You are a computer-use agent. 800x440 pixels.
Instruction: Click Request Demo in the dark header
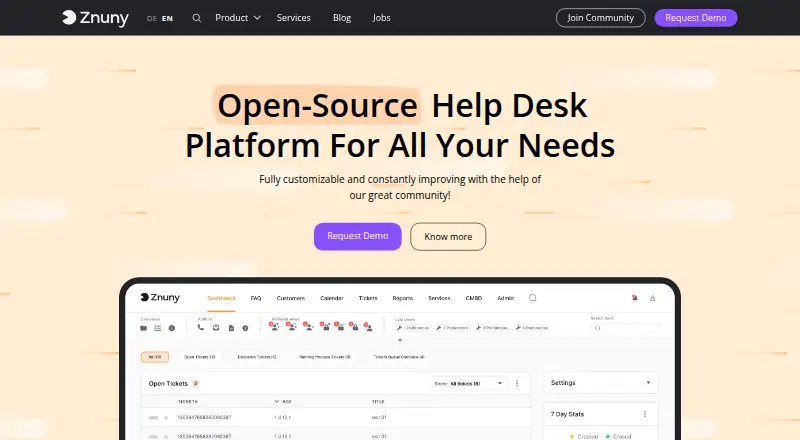tap(696, 18)
